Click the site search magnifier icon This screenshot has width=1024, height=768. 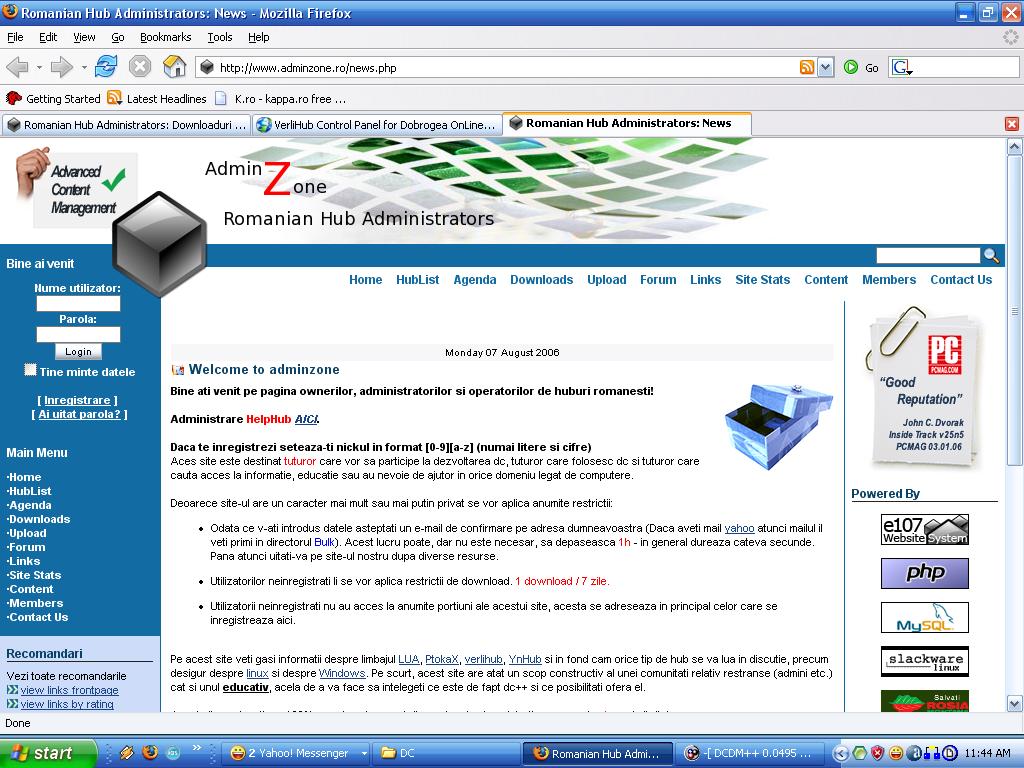(991, 256)
